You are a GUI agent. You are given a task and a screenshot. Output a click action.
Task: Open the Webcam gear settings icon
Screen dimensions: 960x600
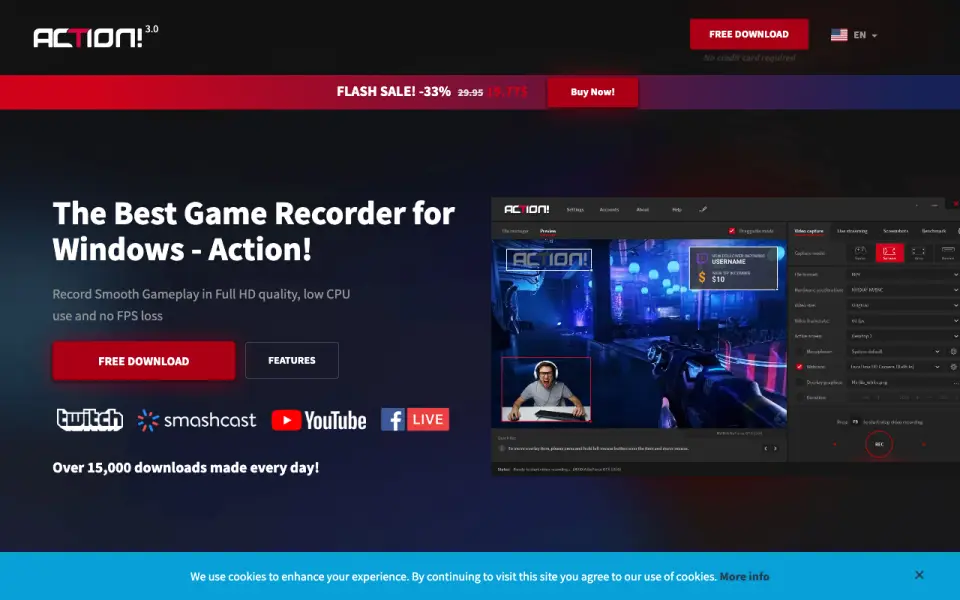click(953, 367)
